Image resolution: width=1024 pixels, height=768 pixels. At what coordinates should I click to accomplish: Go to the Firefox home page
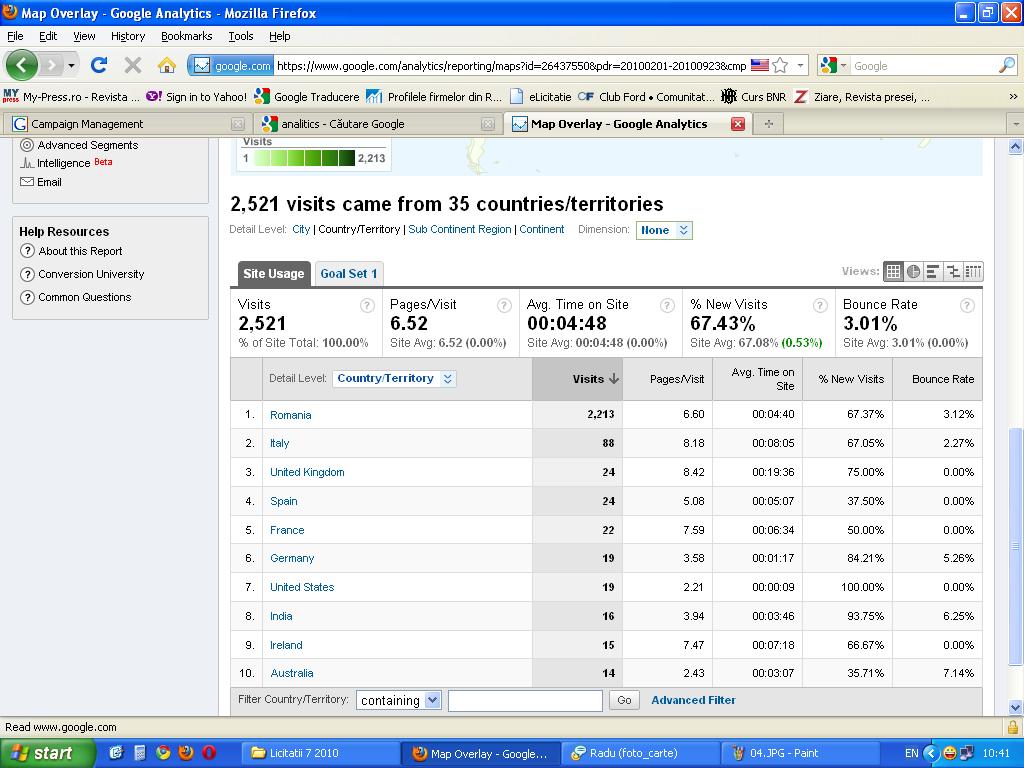(167, 66)
